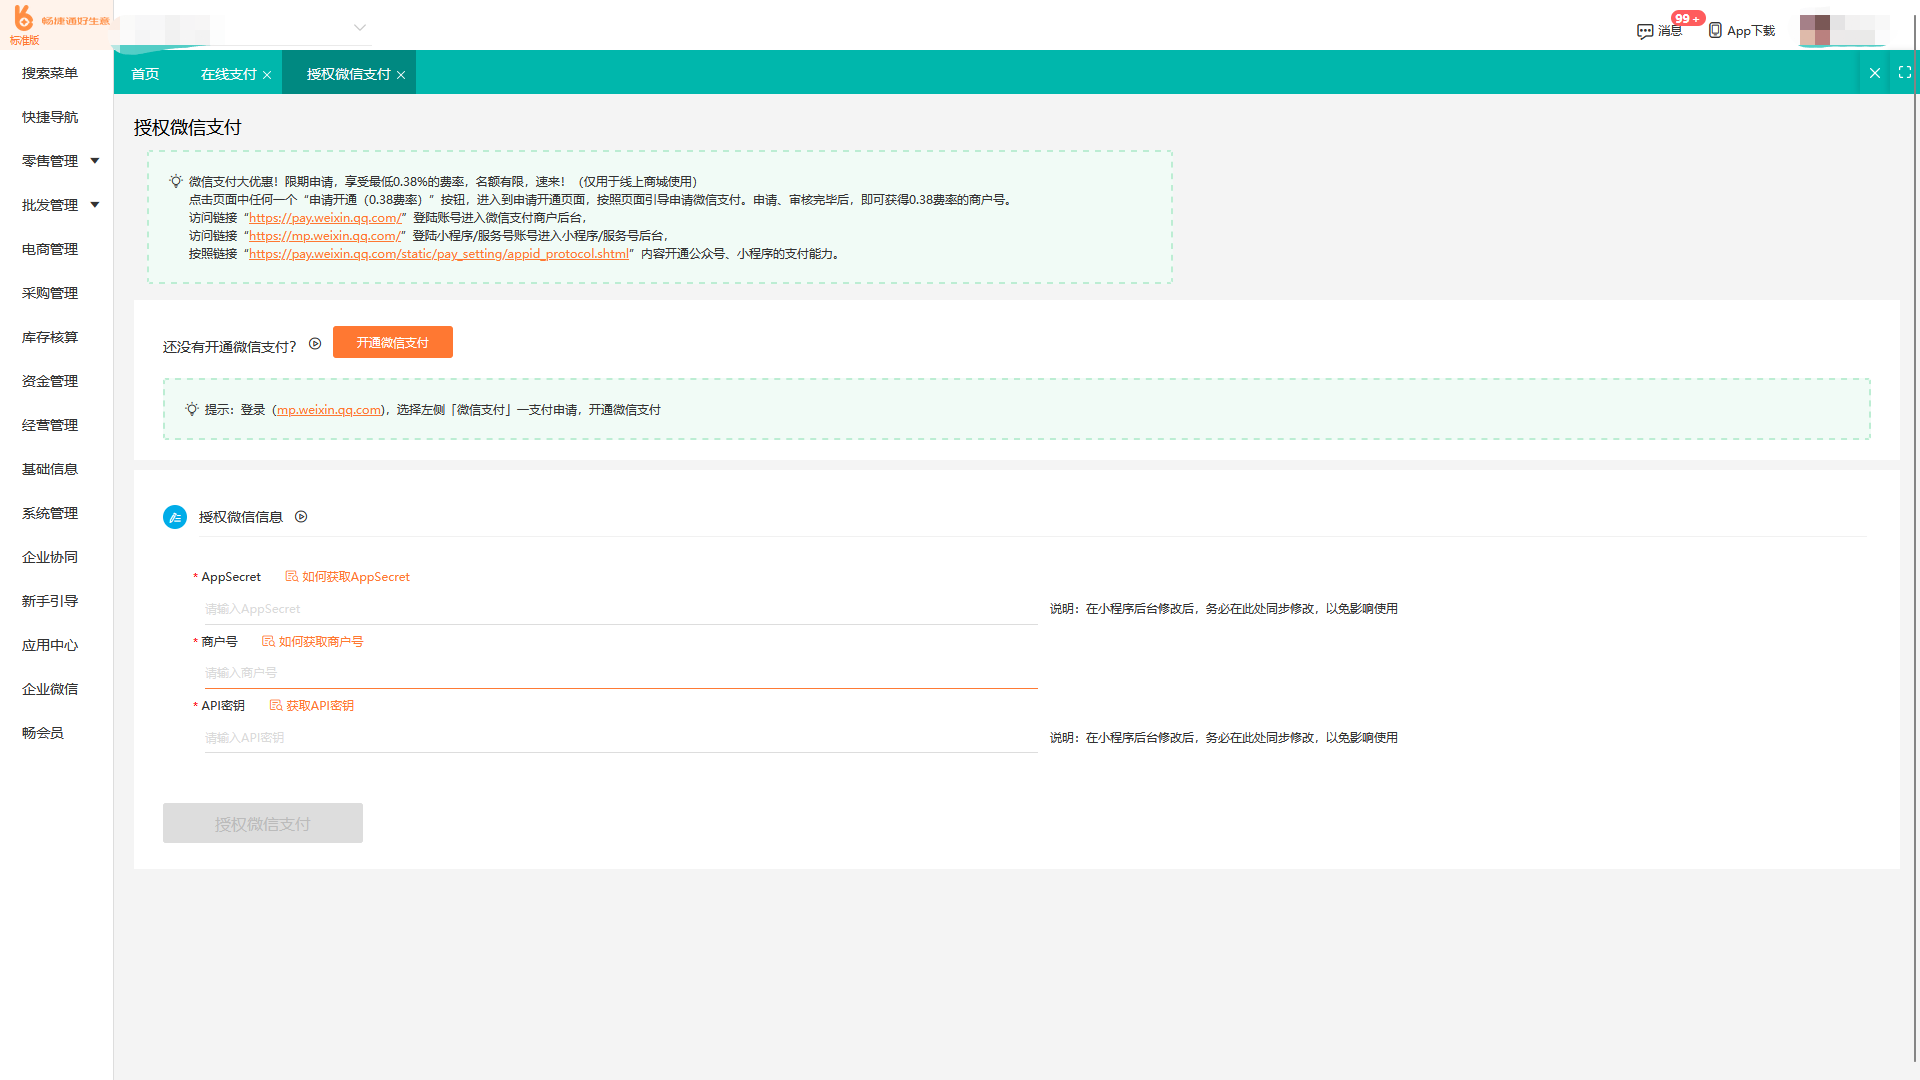Click the banchamiaoshi logo icon
This screenshot has width=1920, height=1080.
point(26,18)
